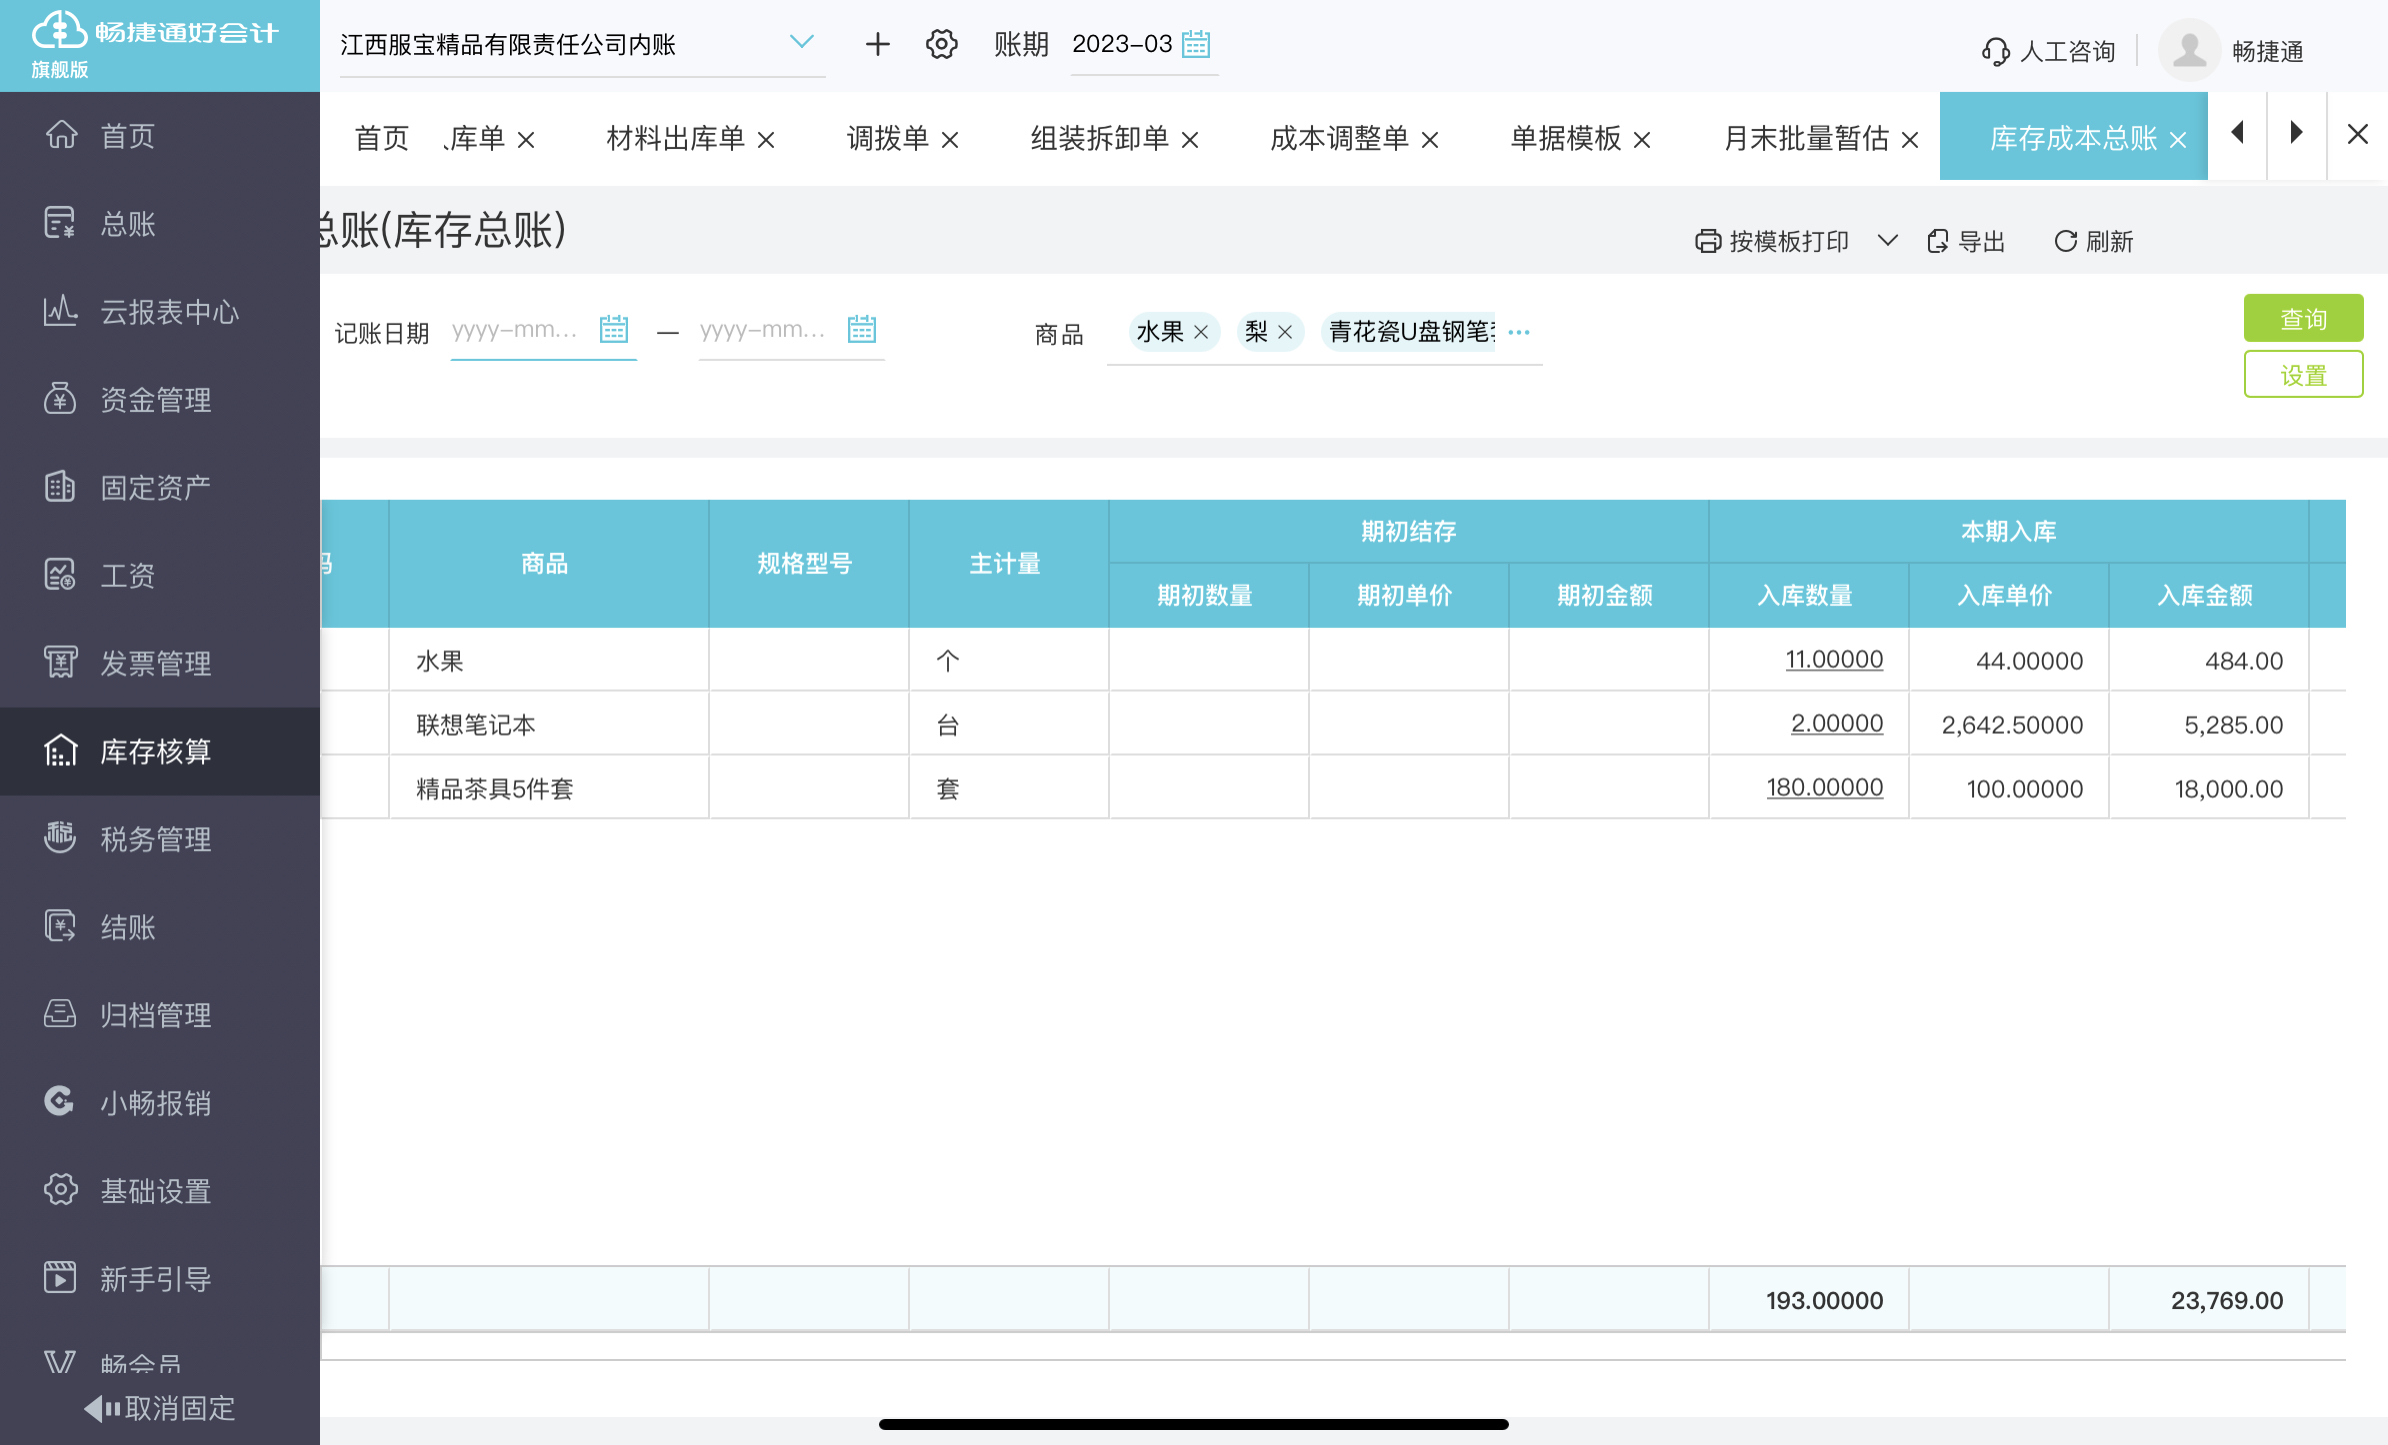2388x1445 pixels.
Task: Click 设置 button
Action: click(2304, 374)
